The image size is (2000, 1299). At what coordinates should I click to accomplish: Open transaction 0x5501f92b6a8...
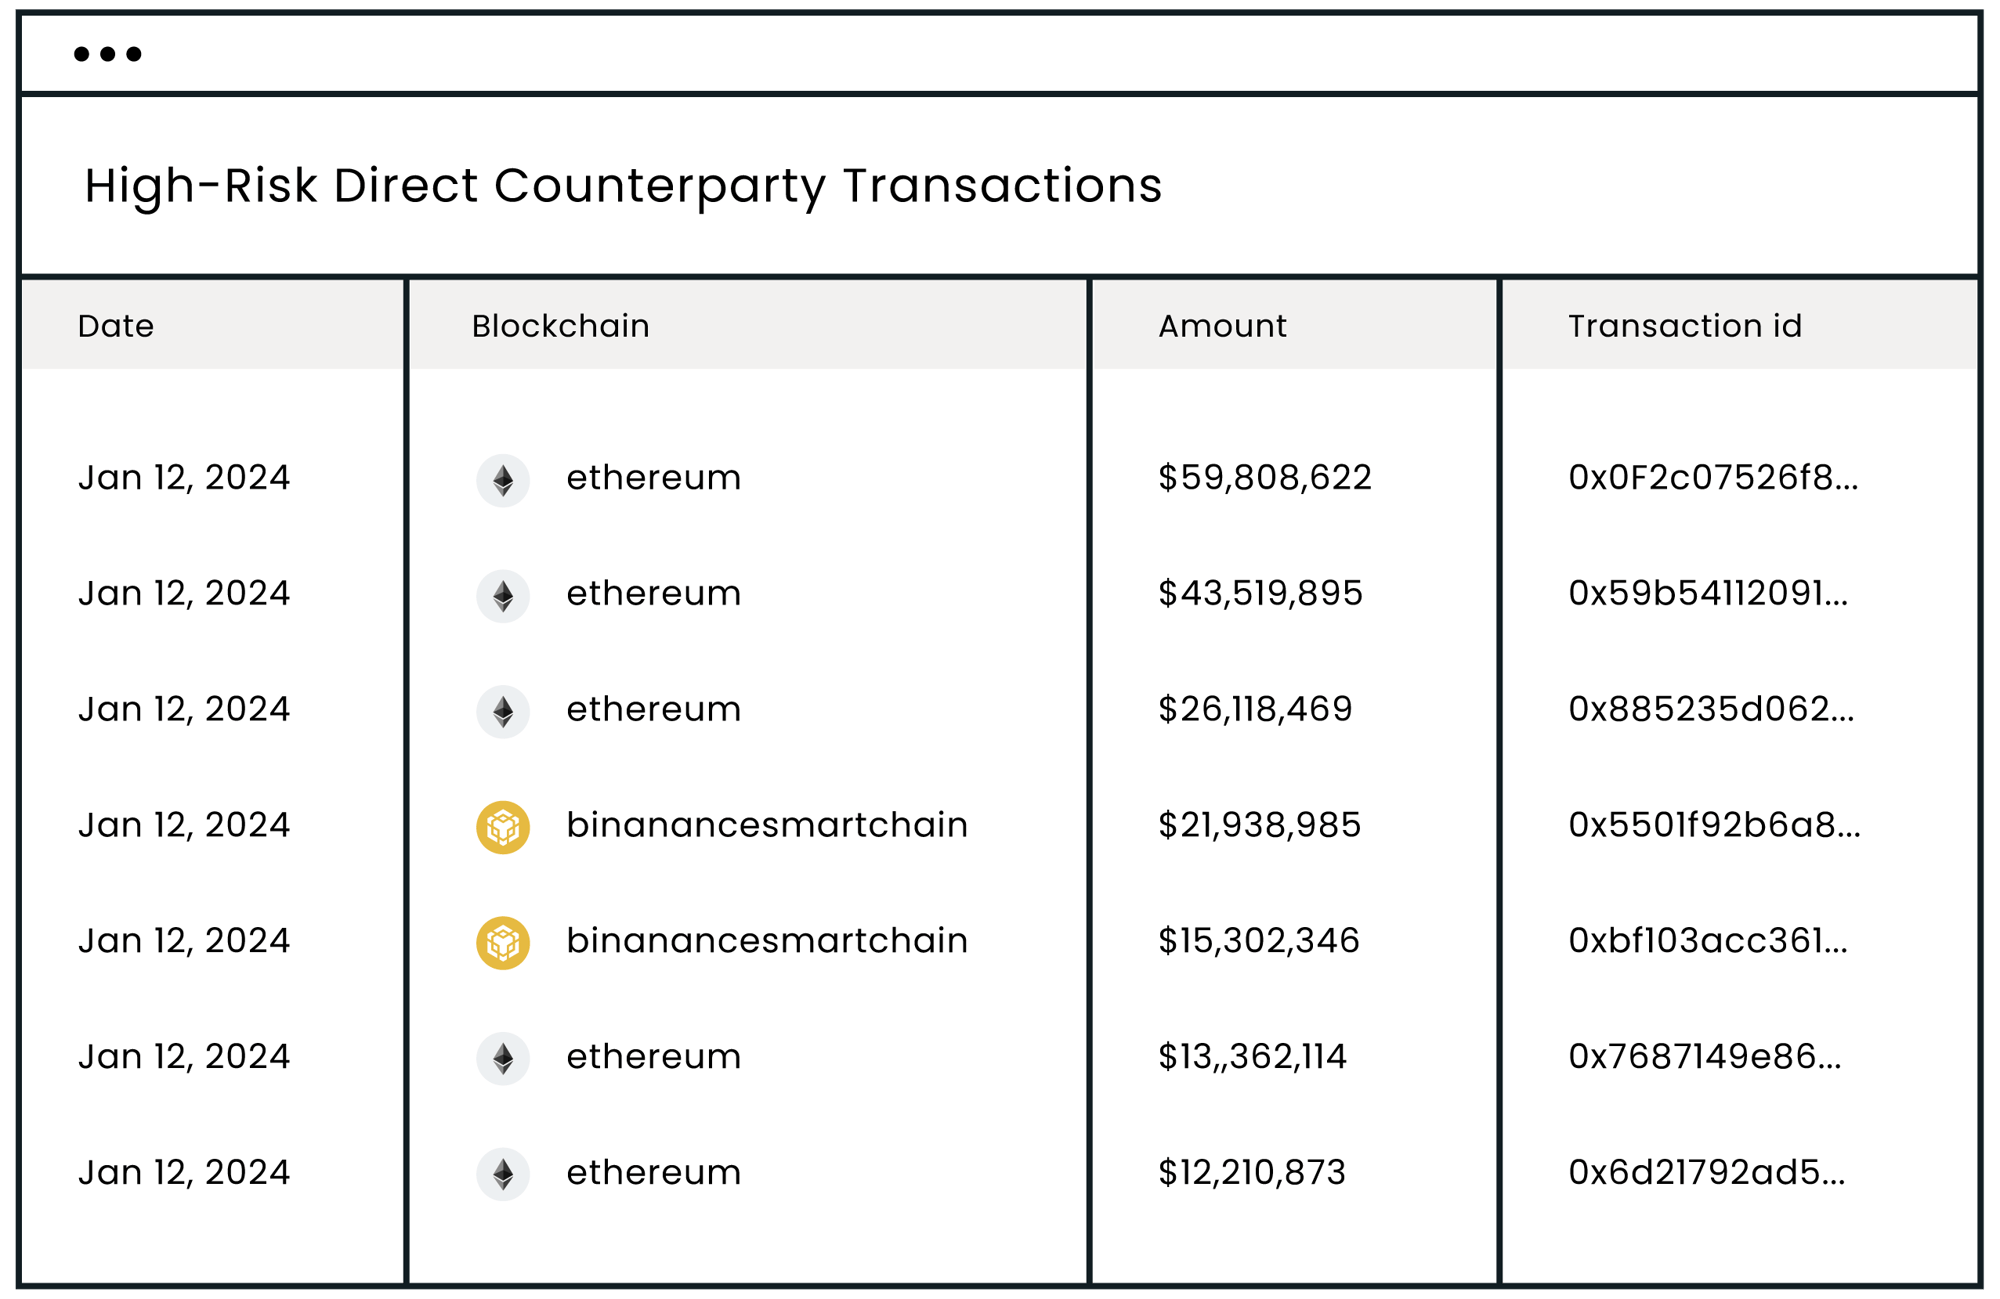[1714, 825]
